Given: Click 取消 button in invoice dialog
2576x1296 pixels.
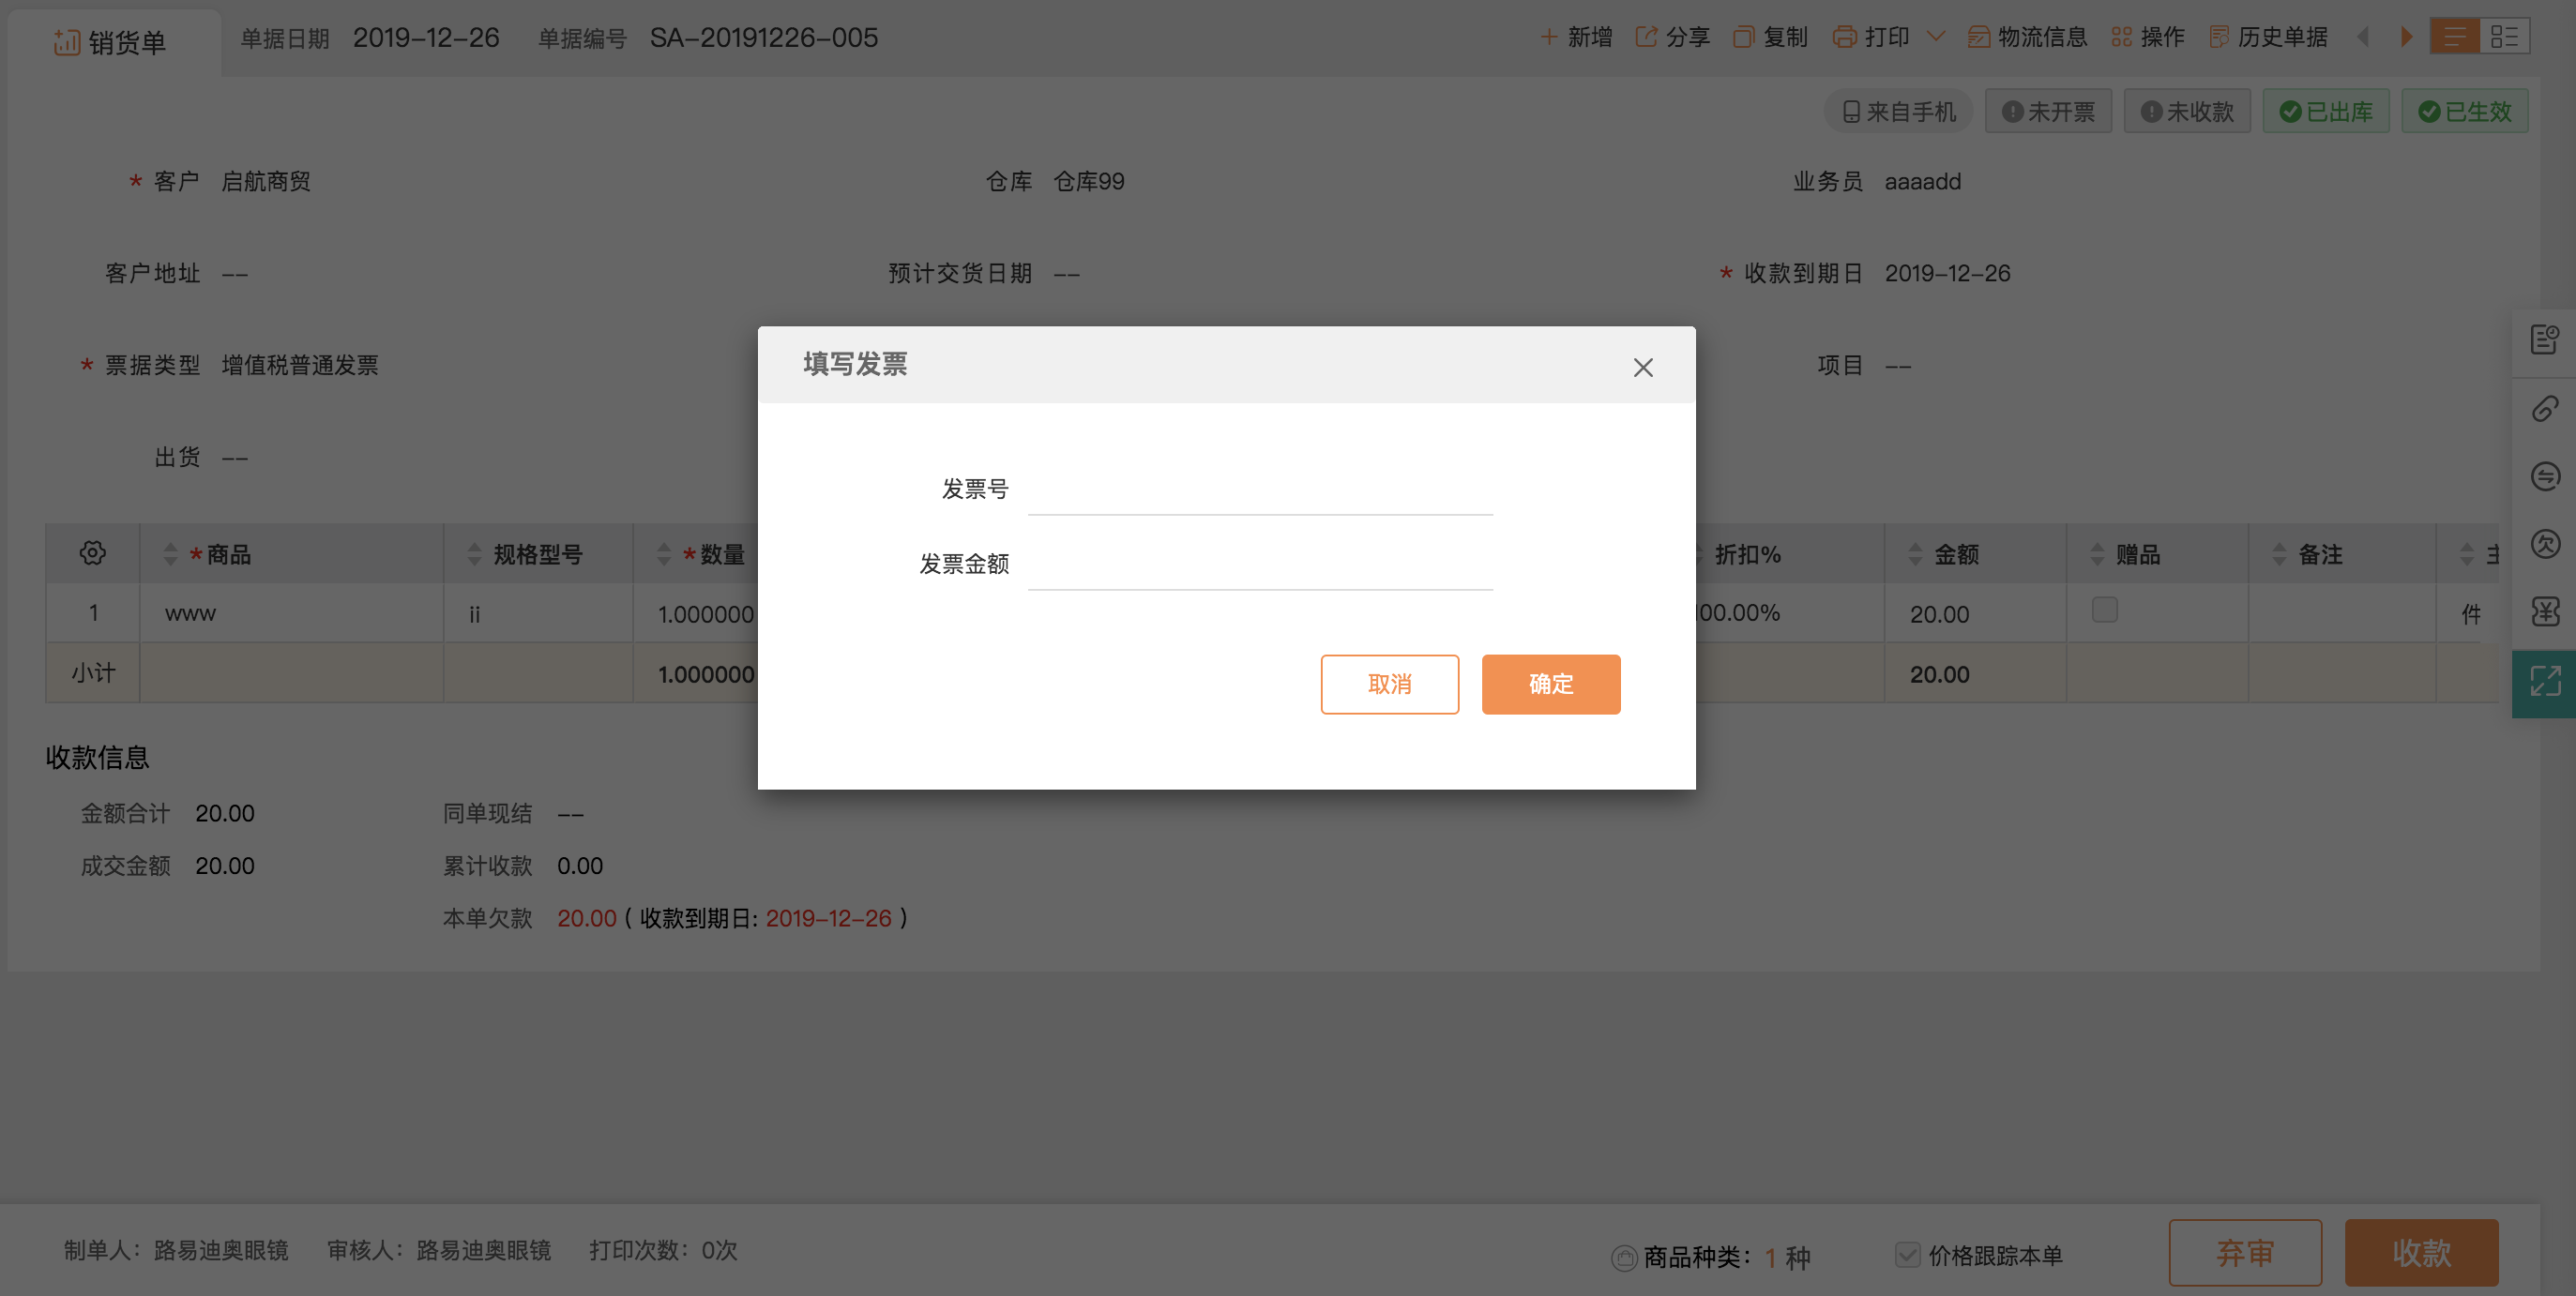Looking at the screenshot, I should [x=1389, y=683].
